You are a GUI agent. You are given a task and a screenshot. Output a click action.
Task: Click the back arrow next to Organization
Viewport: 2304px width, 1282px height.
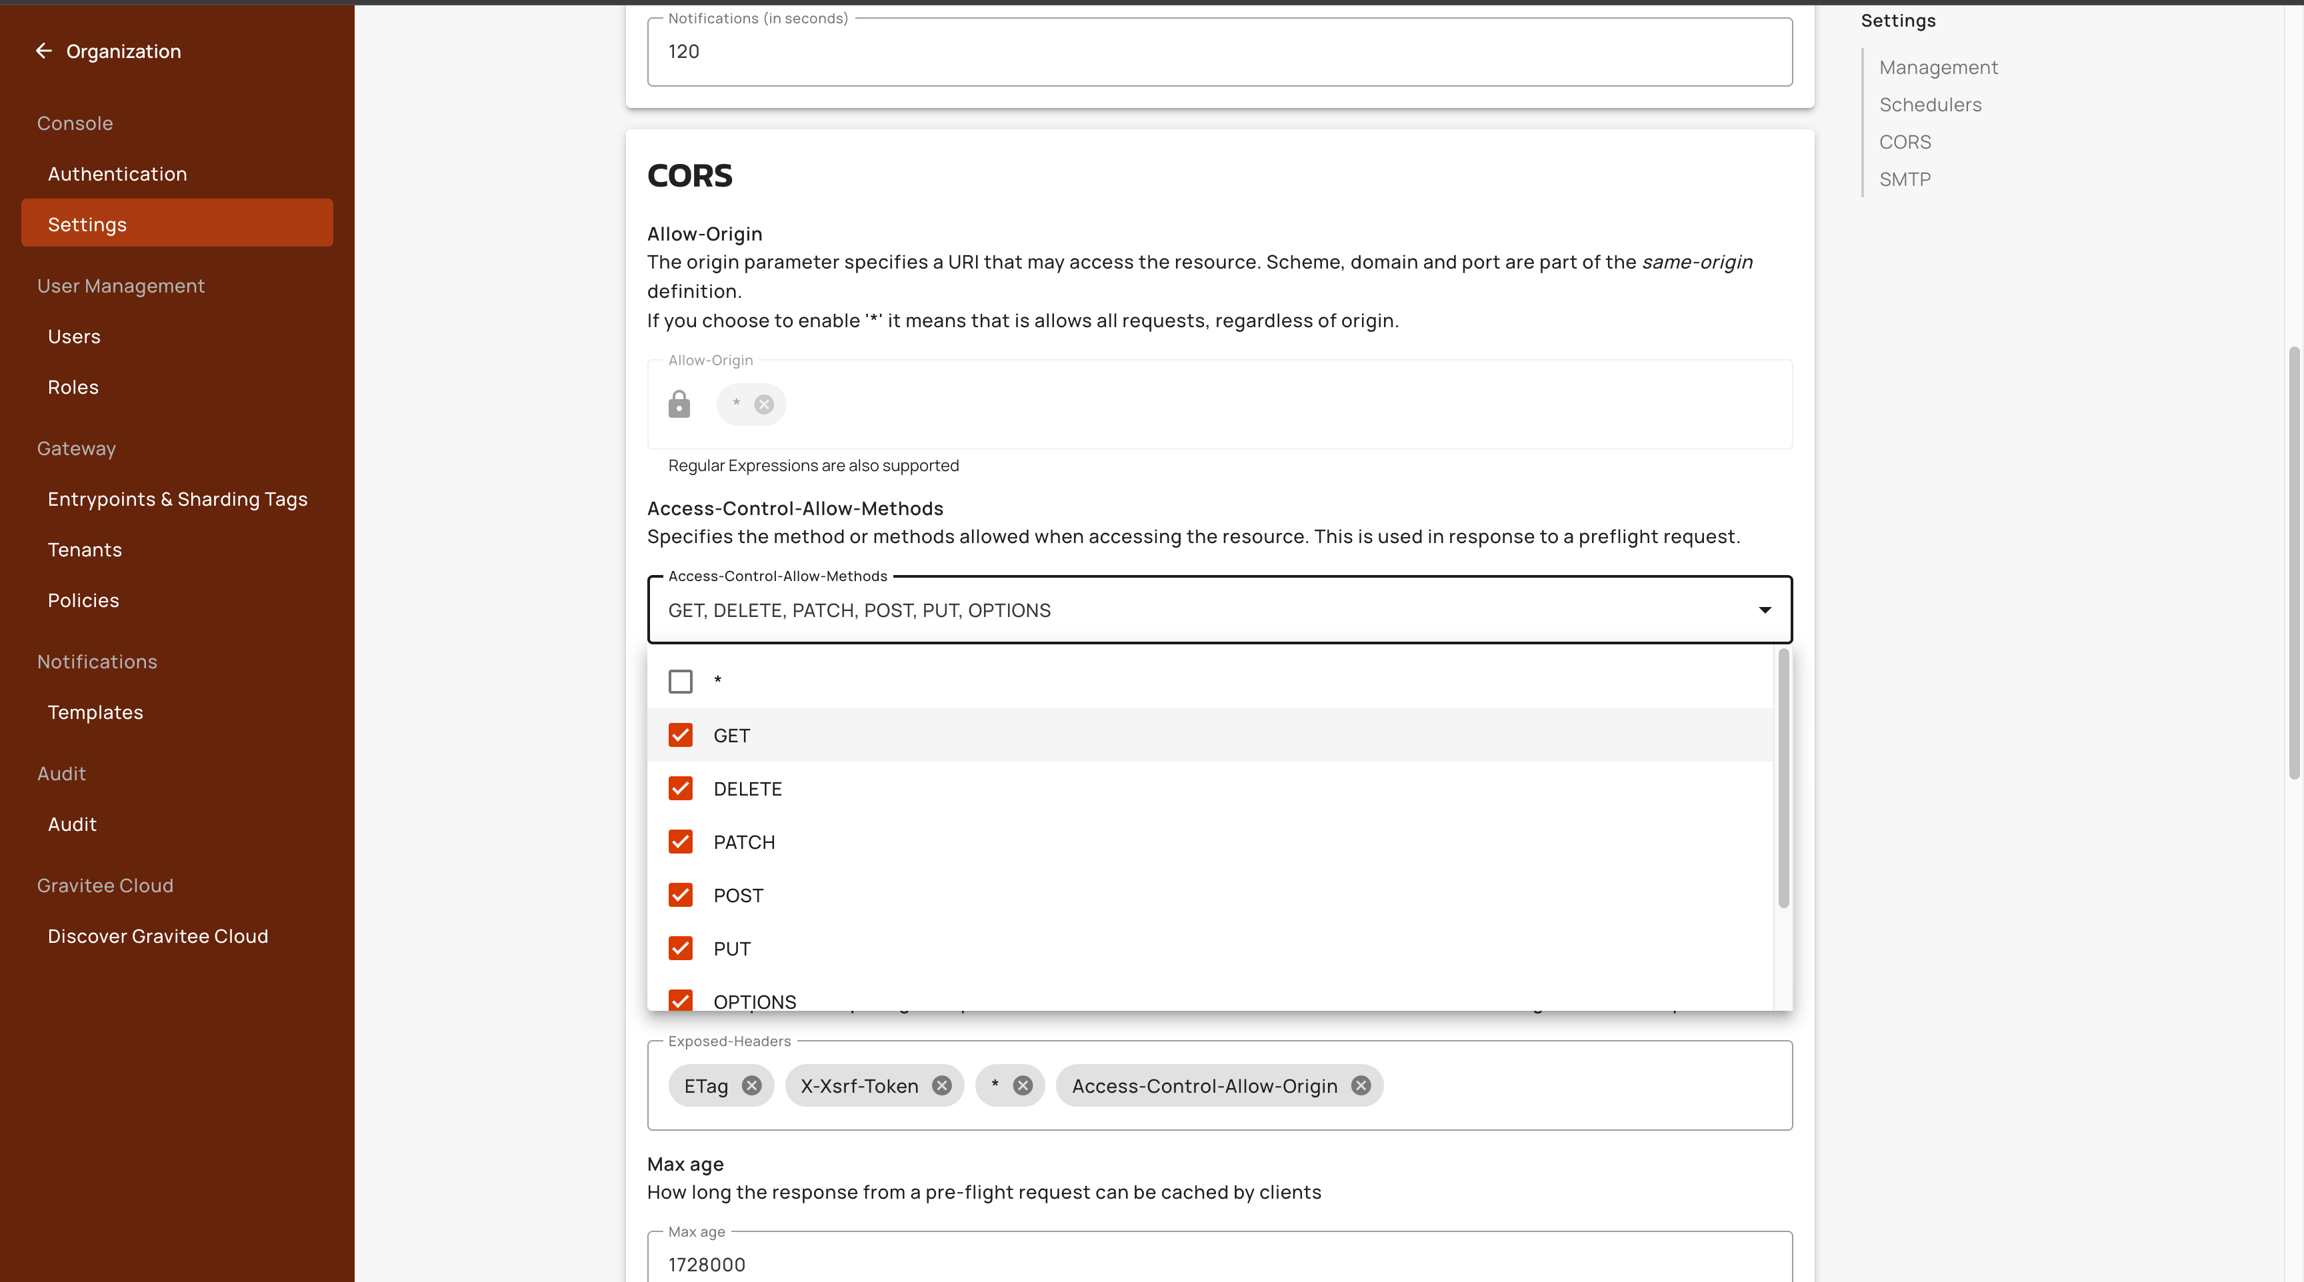click(44, 51)
